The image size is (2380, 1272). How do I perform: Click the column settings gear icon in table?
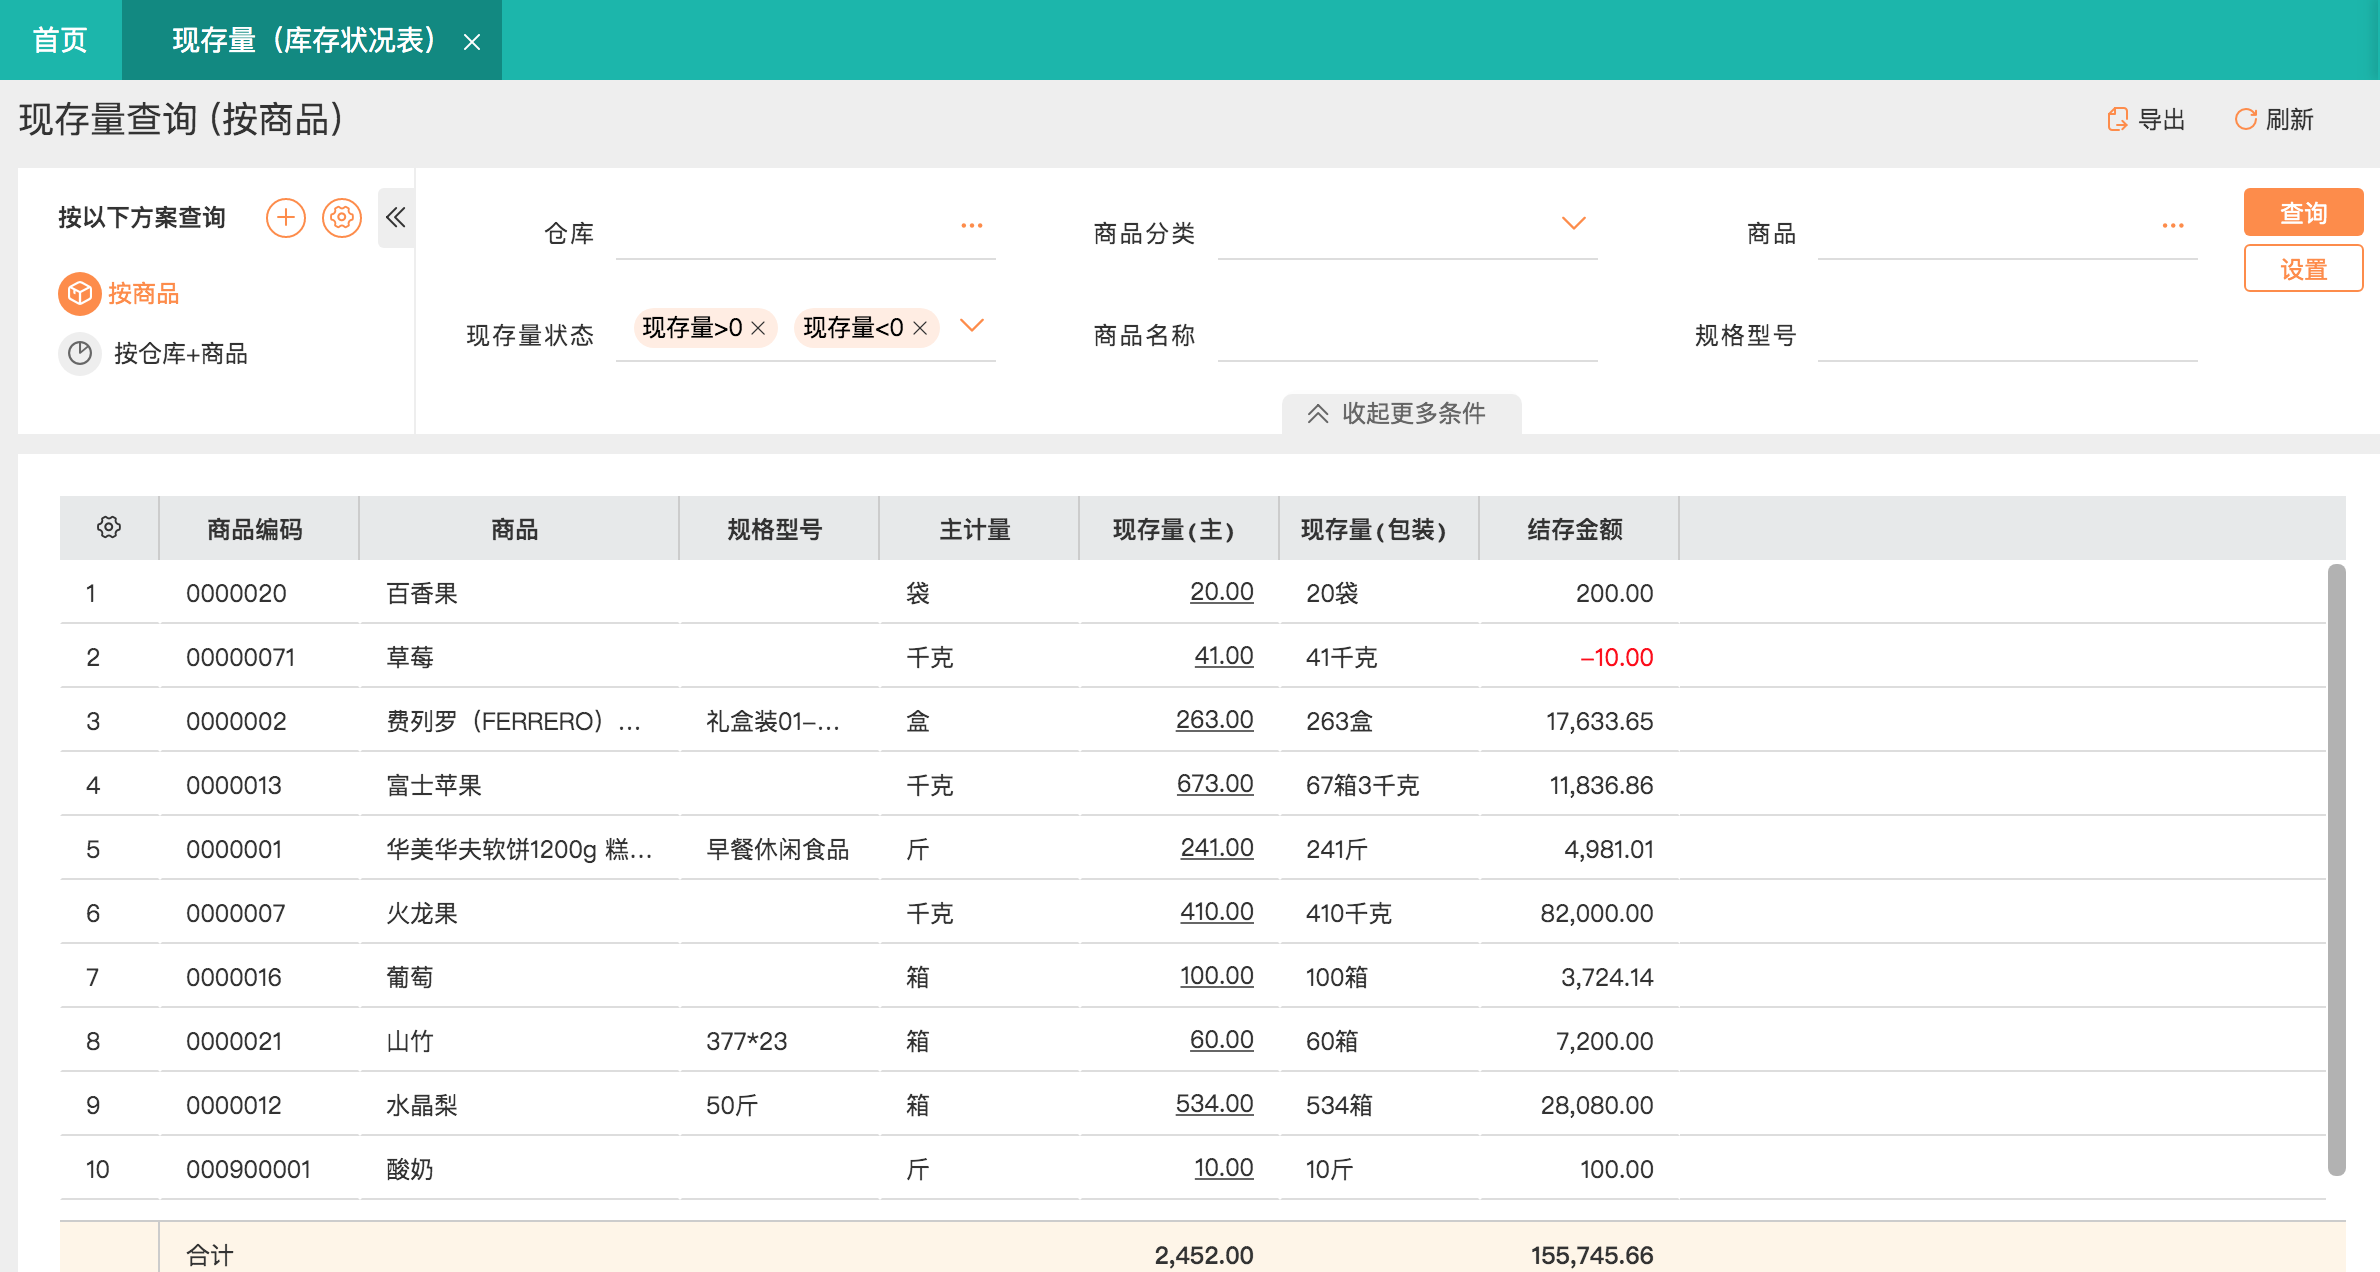pos(109,527)
